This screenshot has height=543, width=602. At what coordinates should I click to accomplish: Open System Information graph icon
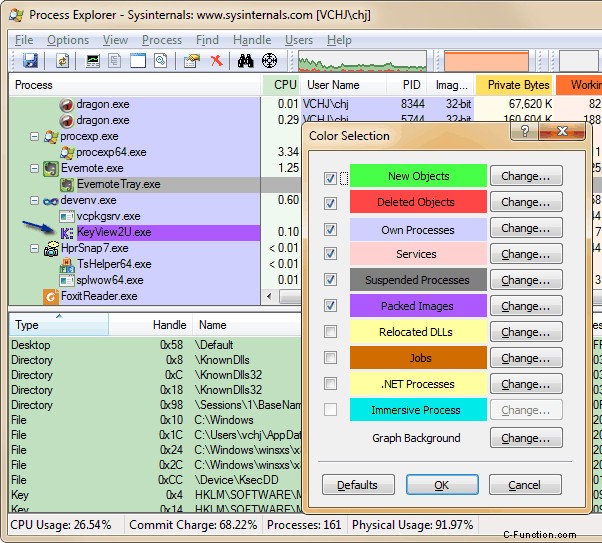[93, 61]
